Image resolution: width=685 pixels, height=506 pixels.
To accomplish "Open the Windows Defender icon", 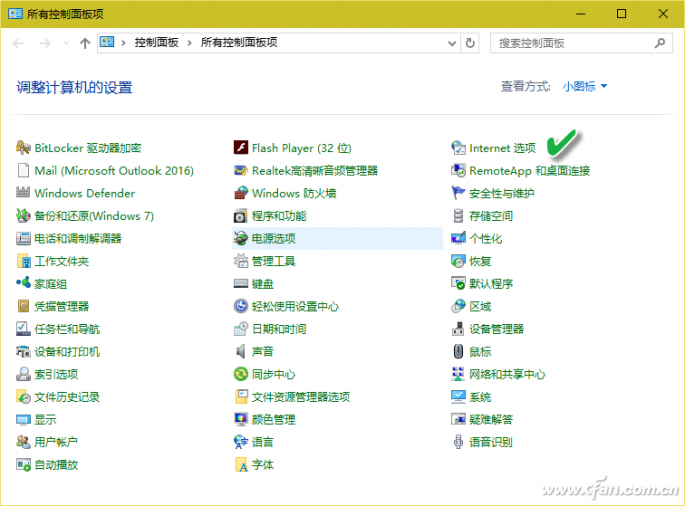I will click(x=24, y=193).
